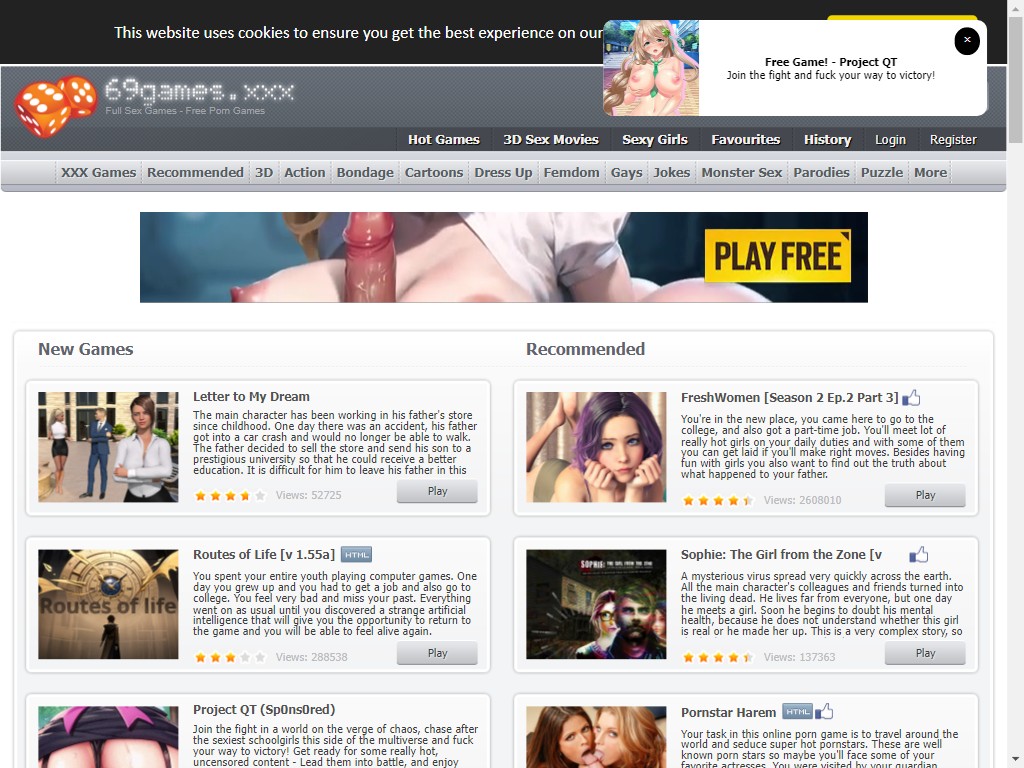The image size is (1024, 768).
Task: Go to the Favourites page
Action: pyautogui.click(x=745, y=139)
